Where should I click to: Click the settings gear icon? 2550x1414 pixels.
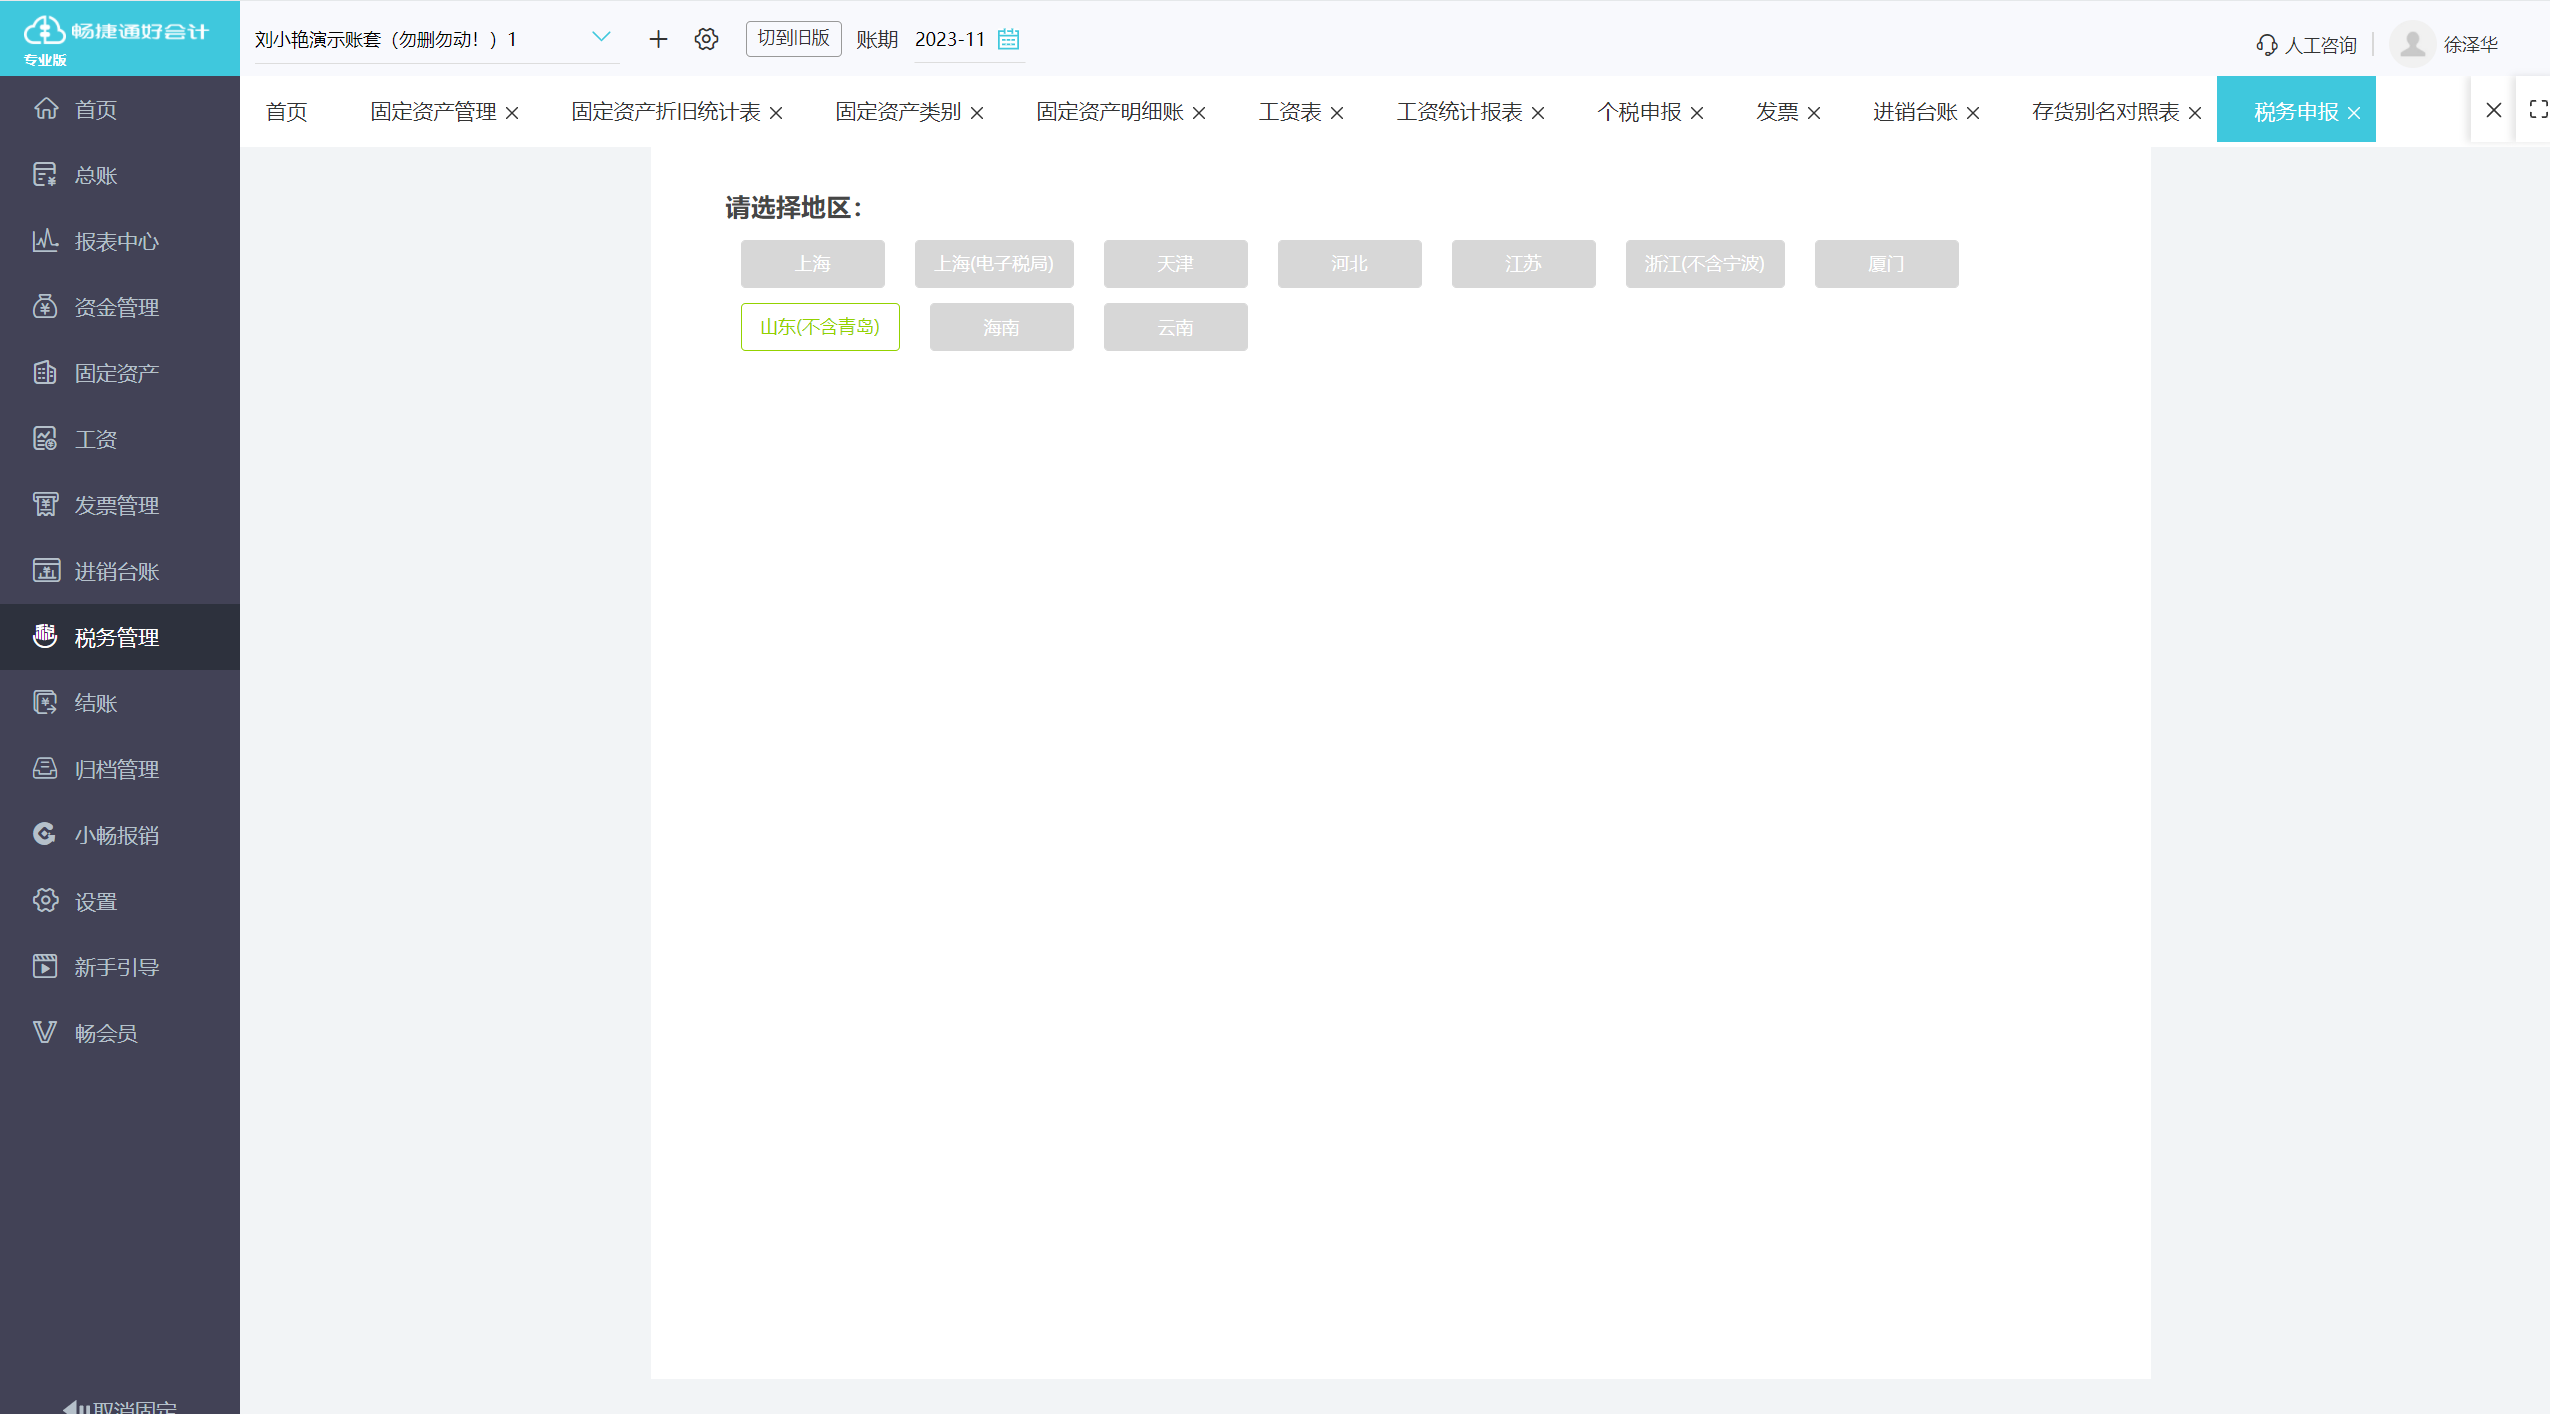pyautogui.click(x=707, y=38)
